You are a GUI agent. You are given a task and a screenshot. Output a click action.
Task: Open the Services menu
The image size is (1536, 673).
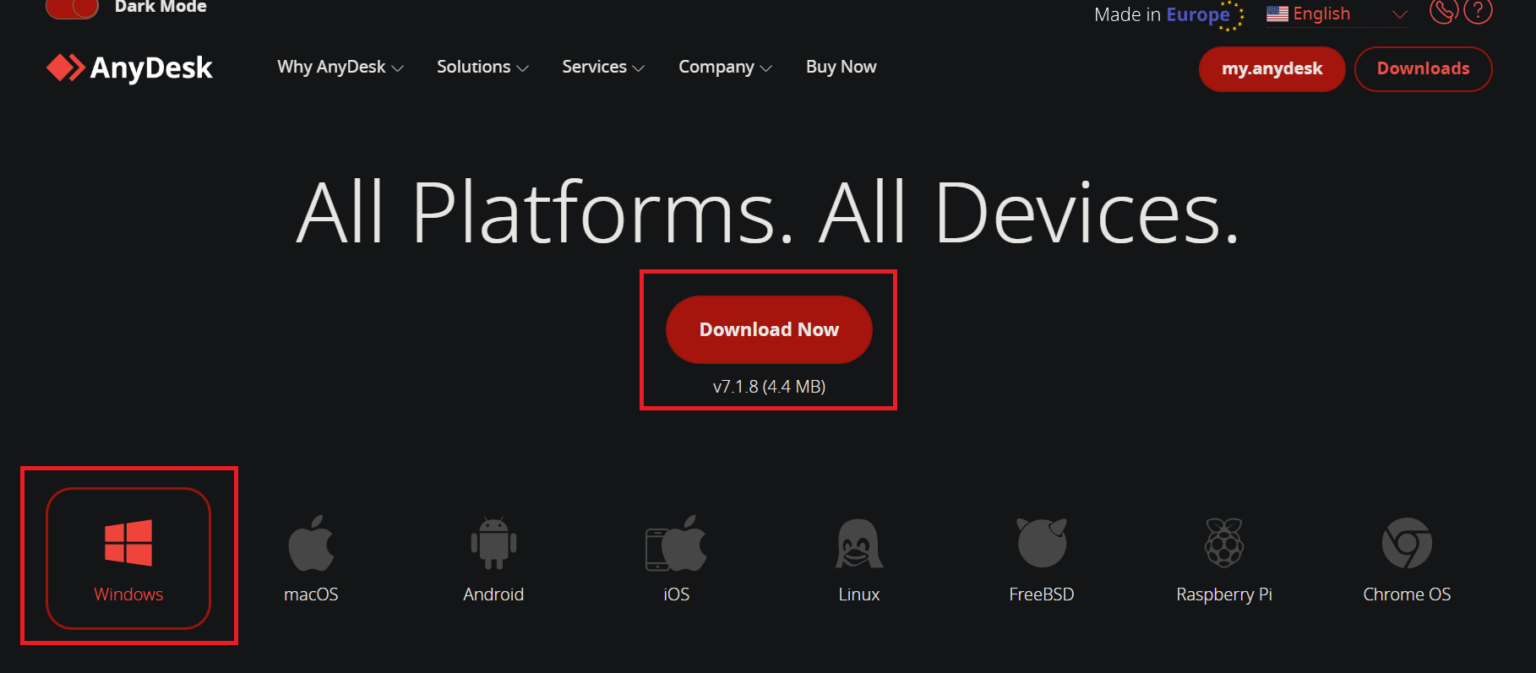(x=602, y=66)
